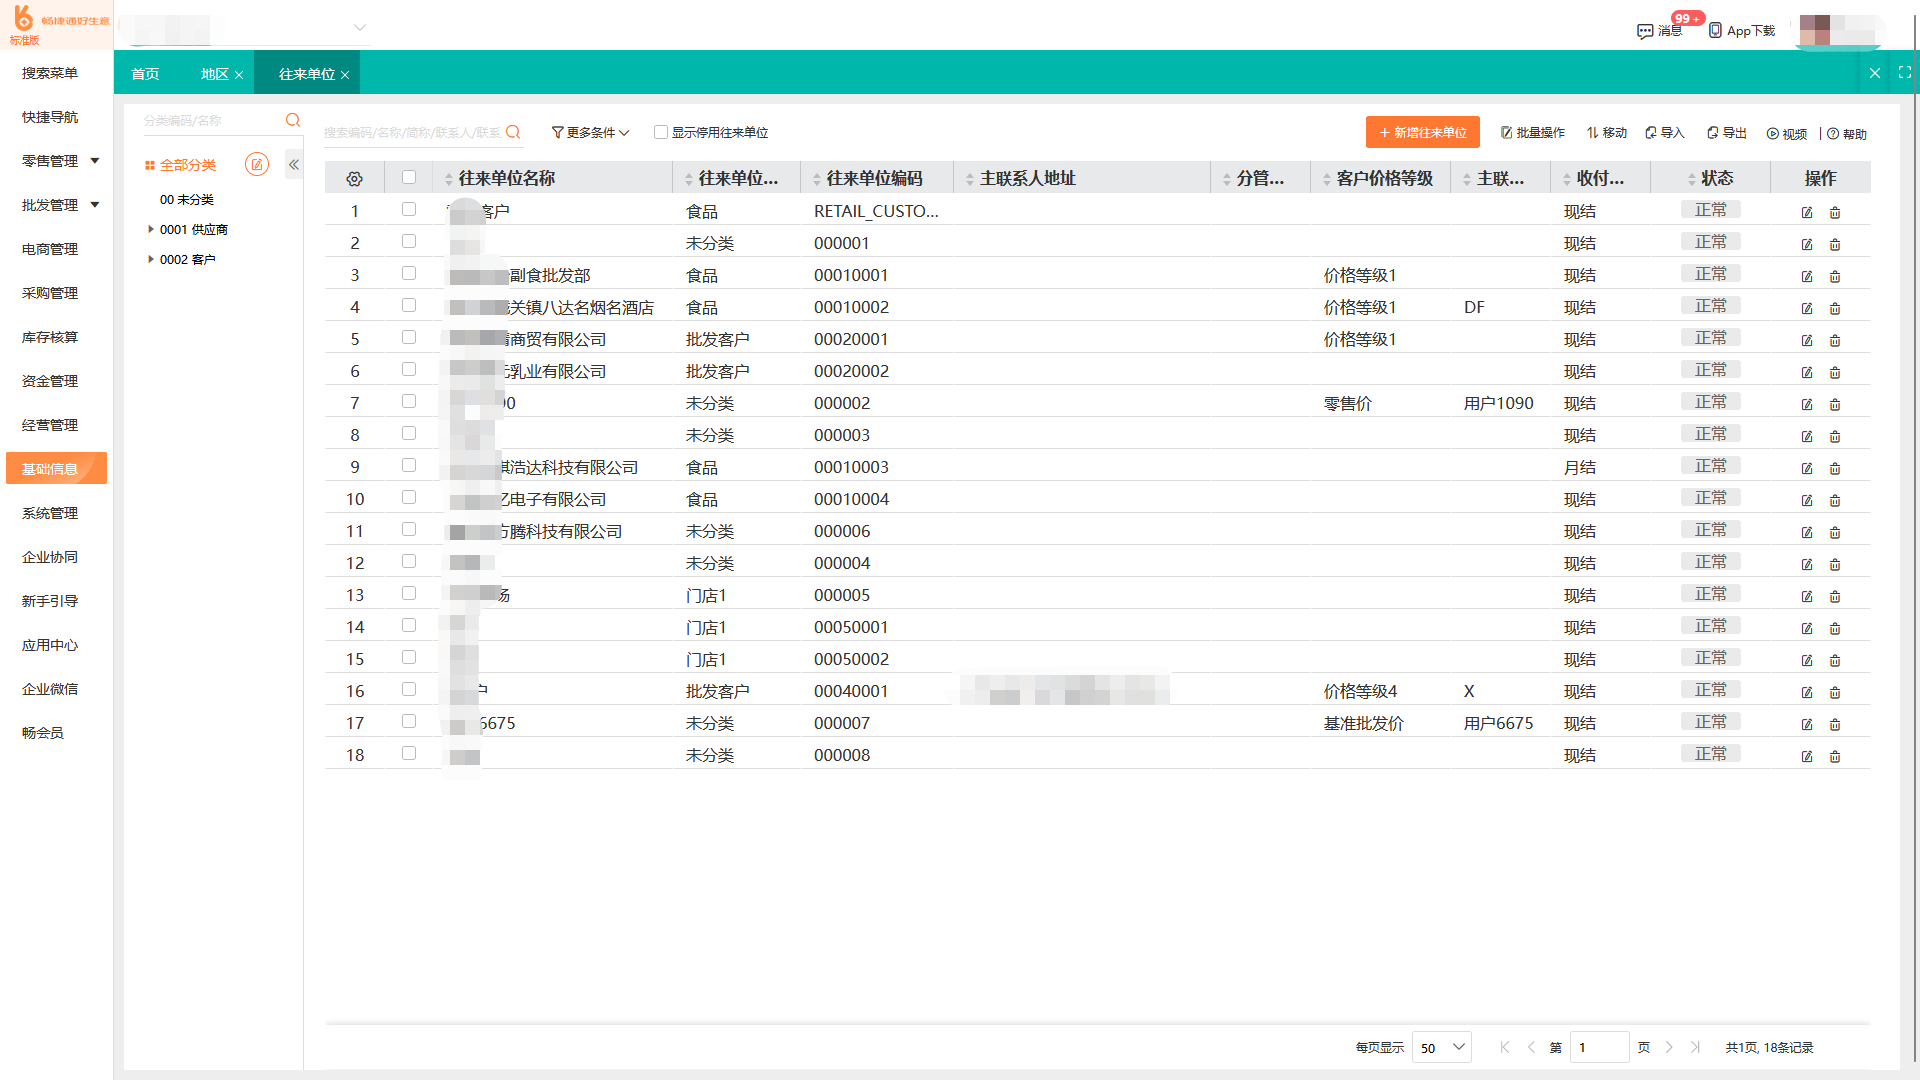Click the 新增往来单位 button
This screenshot has height=1080, width=1920.
pyautogui.click(x=1425, y=131)
